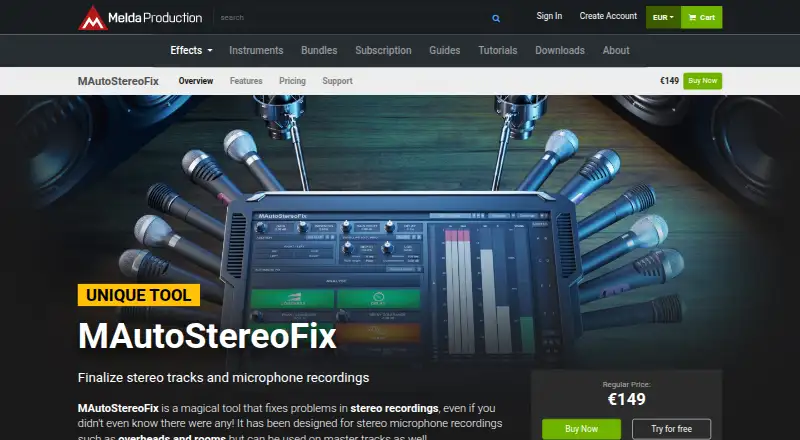
Task: Click the UNIQUE TOOL yellow badge
Action: coord(139,295)
